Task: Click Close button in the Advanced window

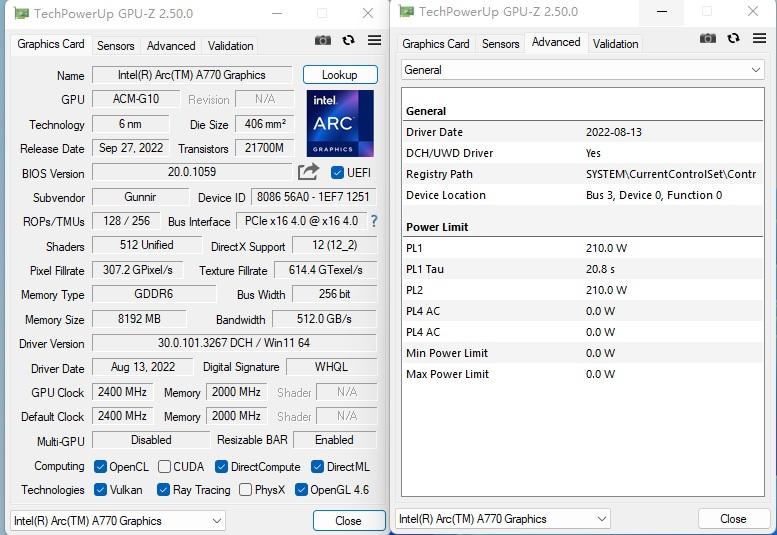Action: click(733, 519)
